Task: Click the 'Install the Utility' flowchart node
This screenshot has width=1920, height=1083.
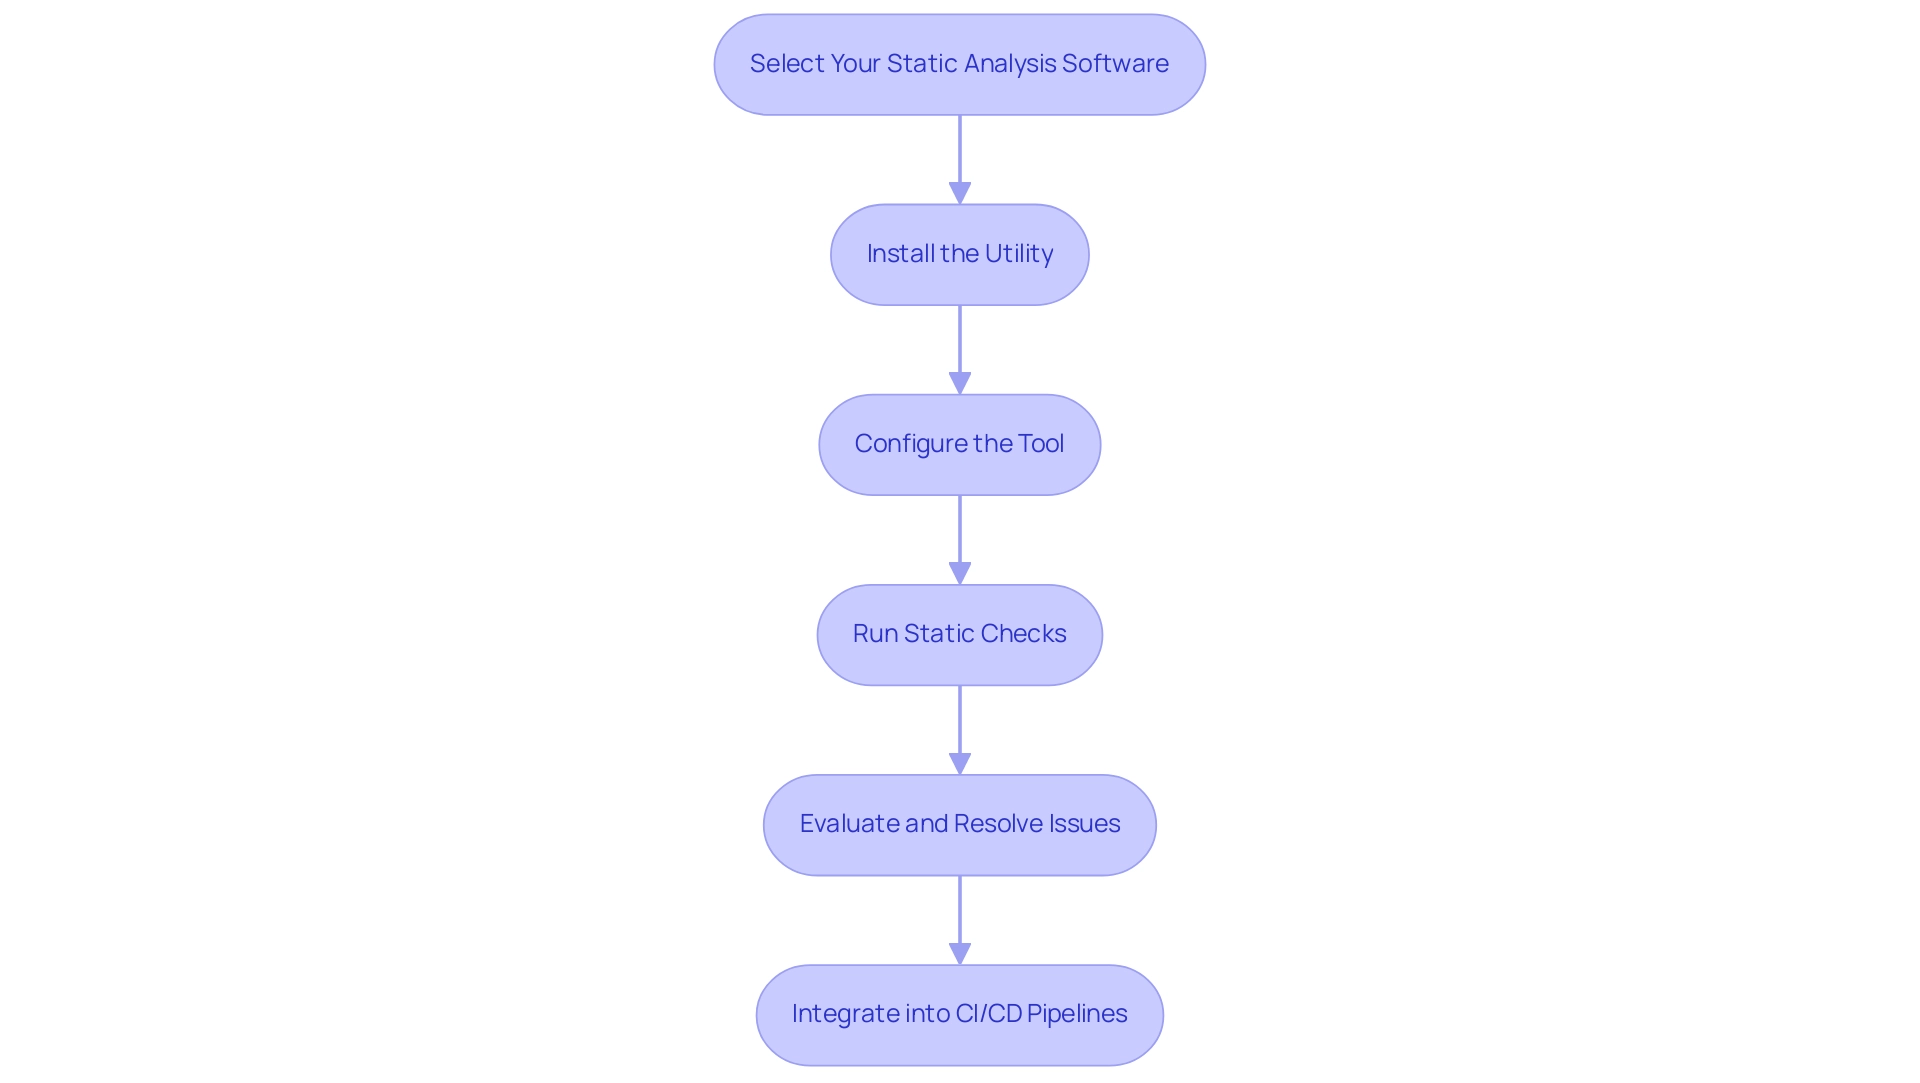Action: 960,253
